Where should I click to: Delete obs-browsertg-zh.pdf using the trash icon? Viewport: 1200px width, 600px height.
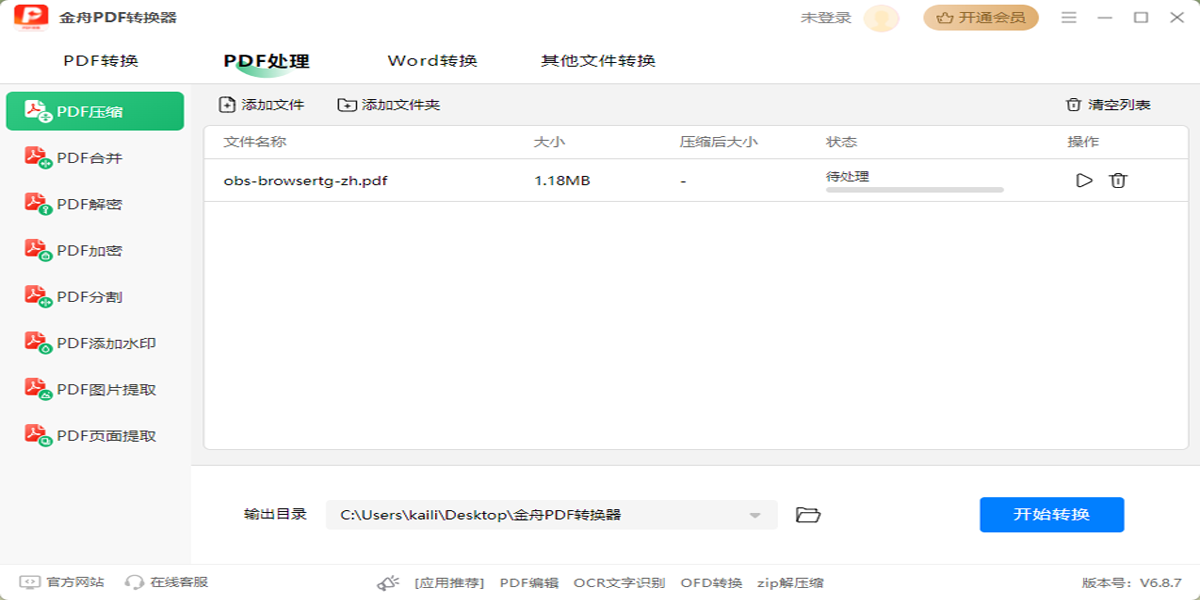1119,180
